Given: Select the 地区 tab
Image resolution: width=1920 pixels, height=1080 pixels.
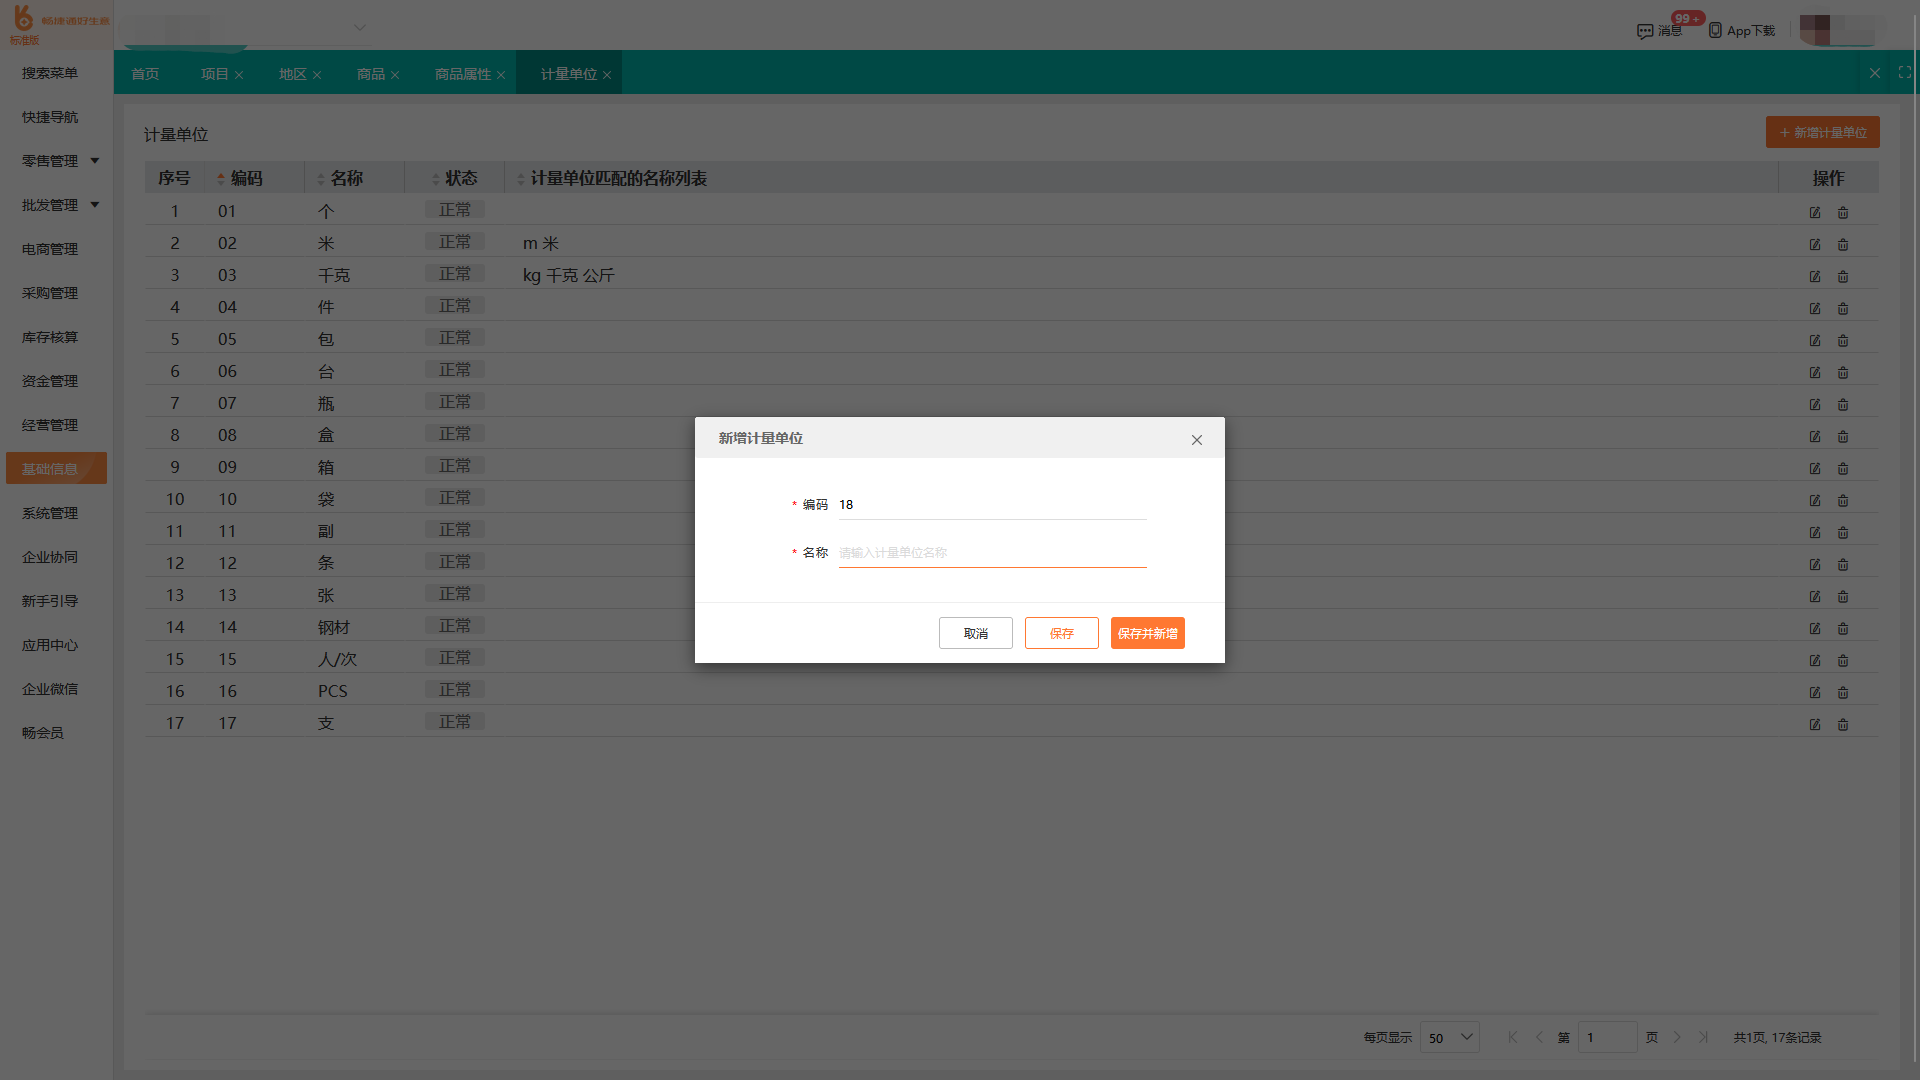Looking at the screenshot, I should (x=293, y=73).
